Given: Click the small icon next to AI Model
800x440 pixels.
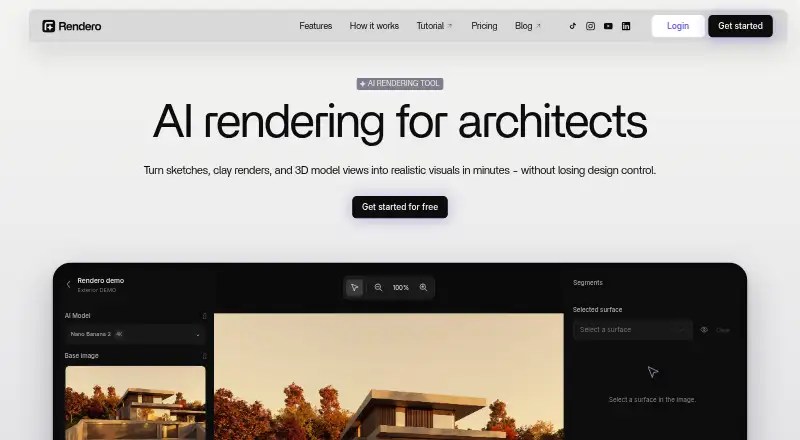Looking at the screenshot, I should [x=205, y=316].
